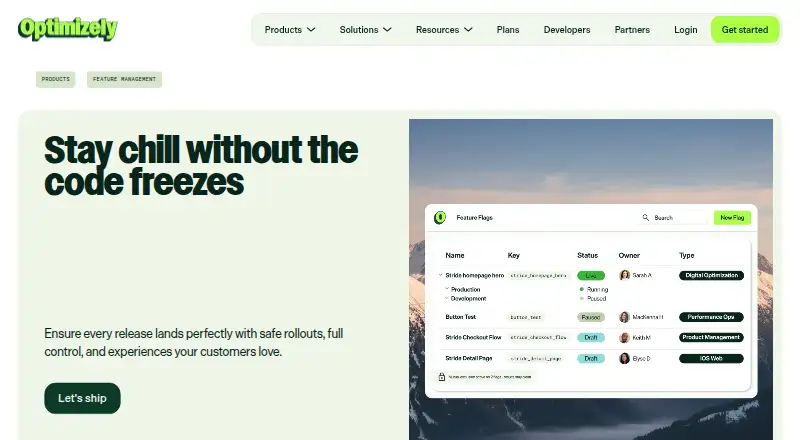800x440 pixels.
Task: Open the Resources menu chevron
Action: [468, 30]
